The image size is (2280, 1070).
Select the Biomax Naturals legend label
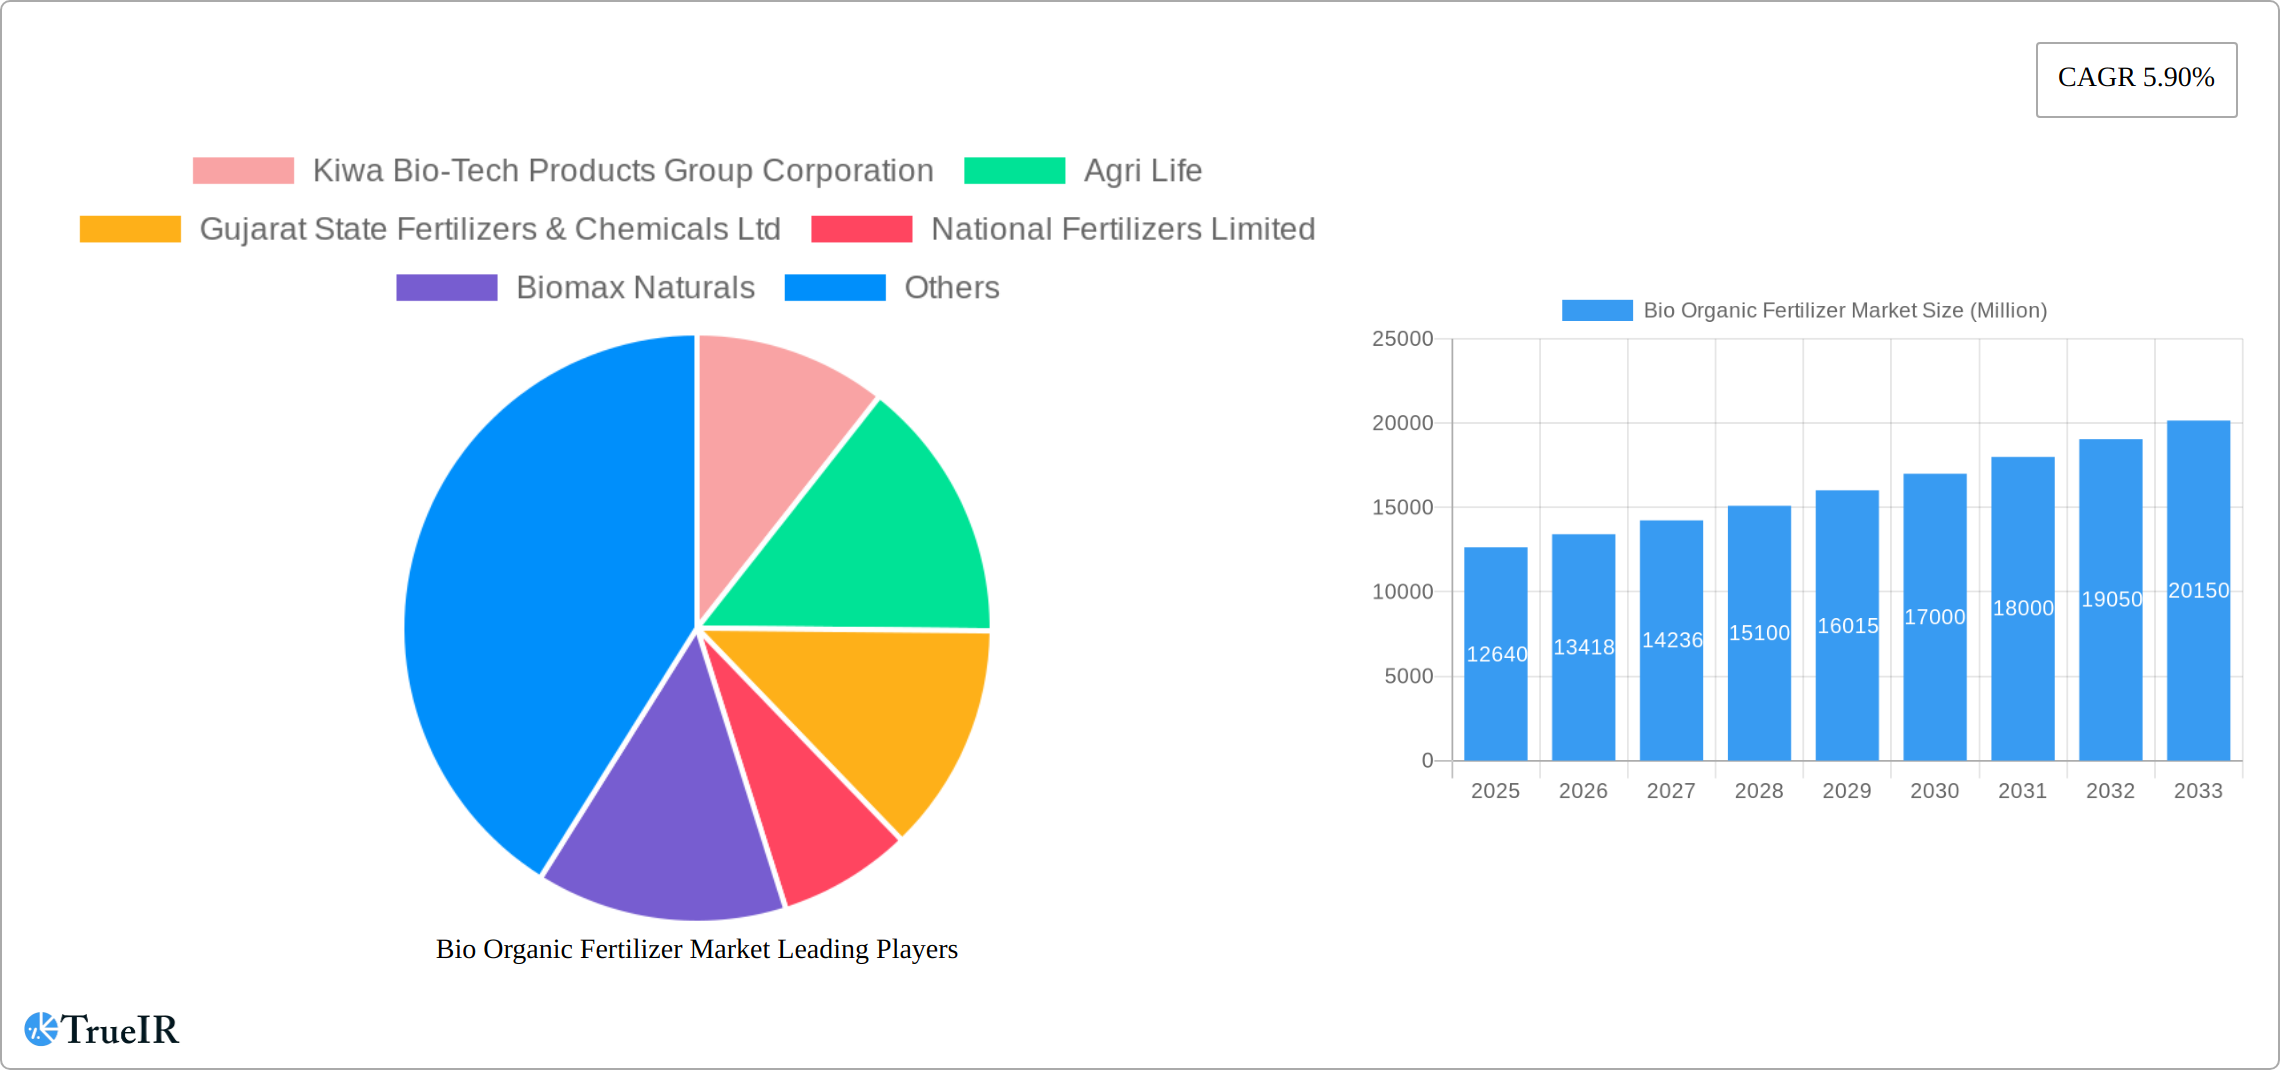[636, 288]
